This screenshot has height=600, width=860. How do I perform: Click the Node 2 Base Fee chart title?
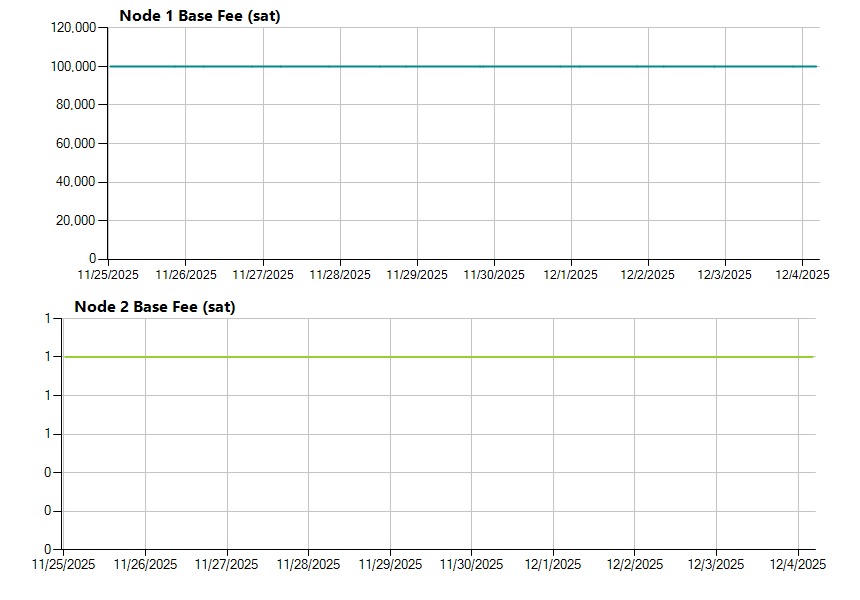click(x=155, y=308)
